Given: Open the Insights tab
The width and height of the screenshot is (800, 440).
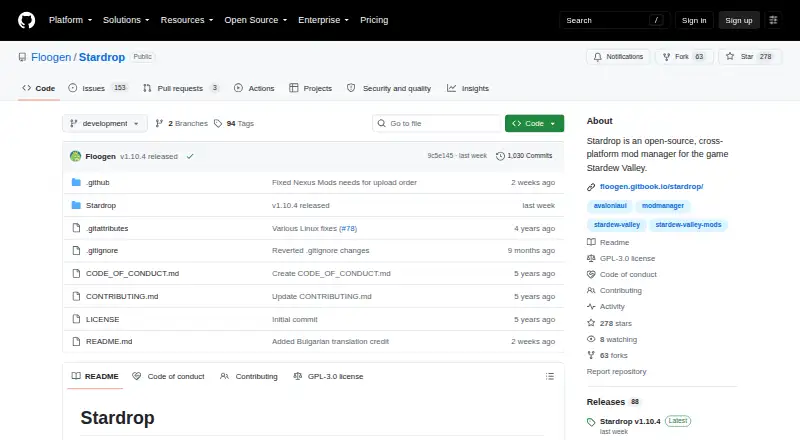Looking at the screenshot, I should (468, 88).
